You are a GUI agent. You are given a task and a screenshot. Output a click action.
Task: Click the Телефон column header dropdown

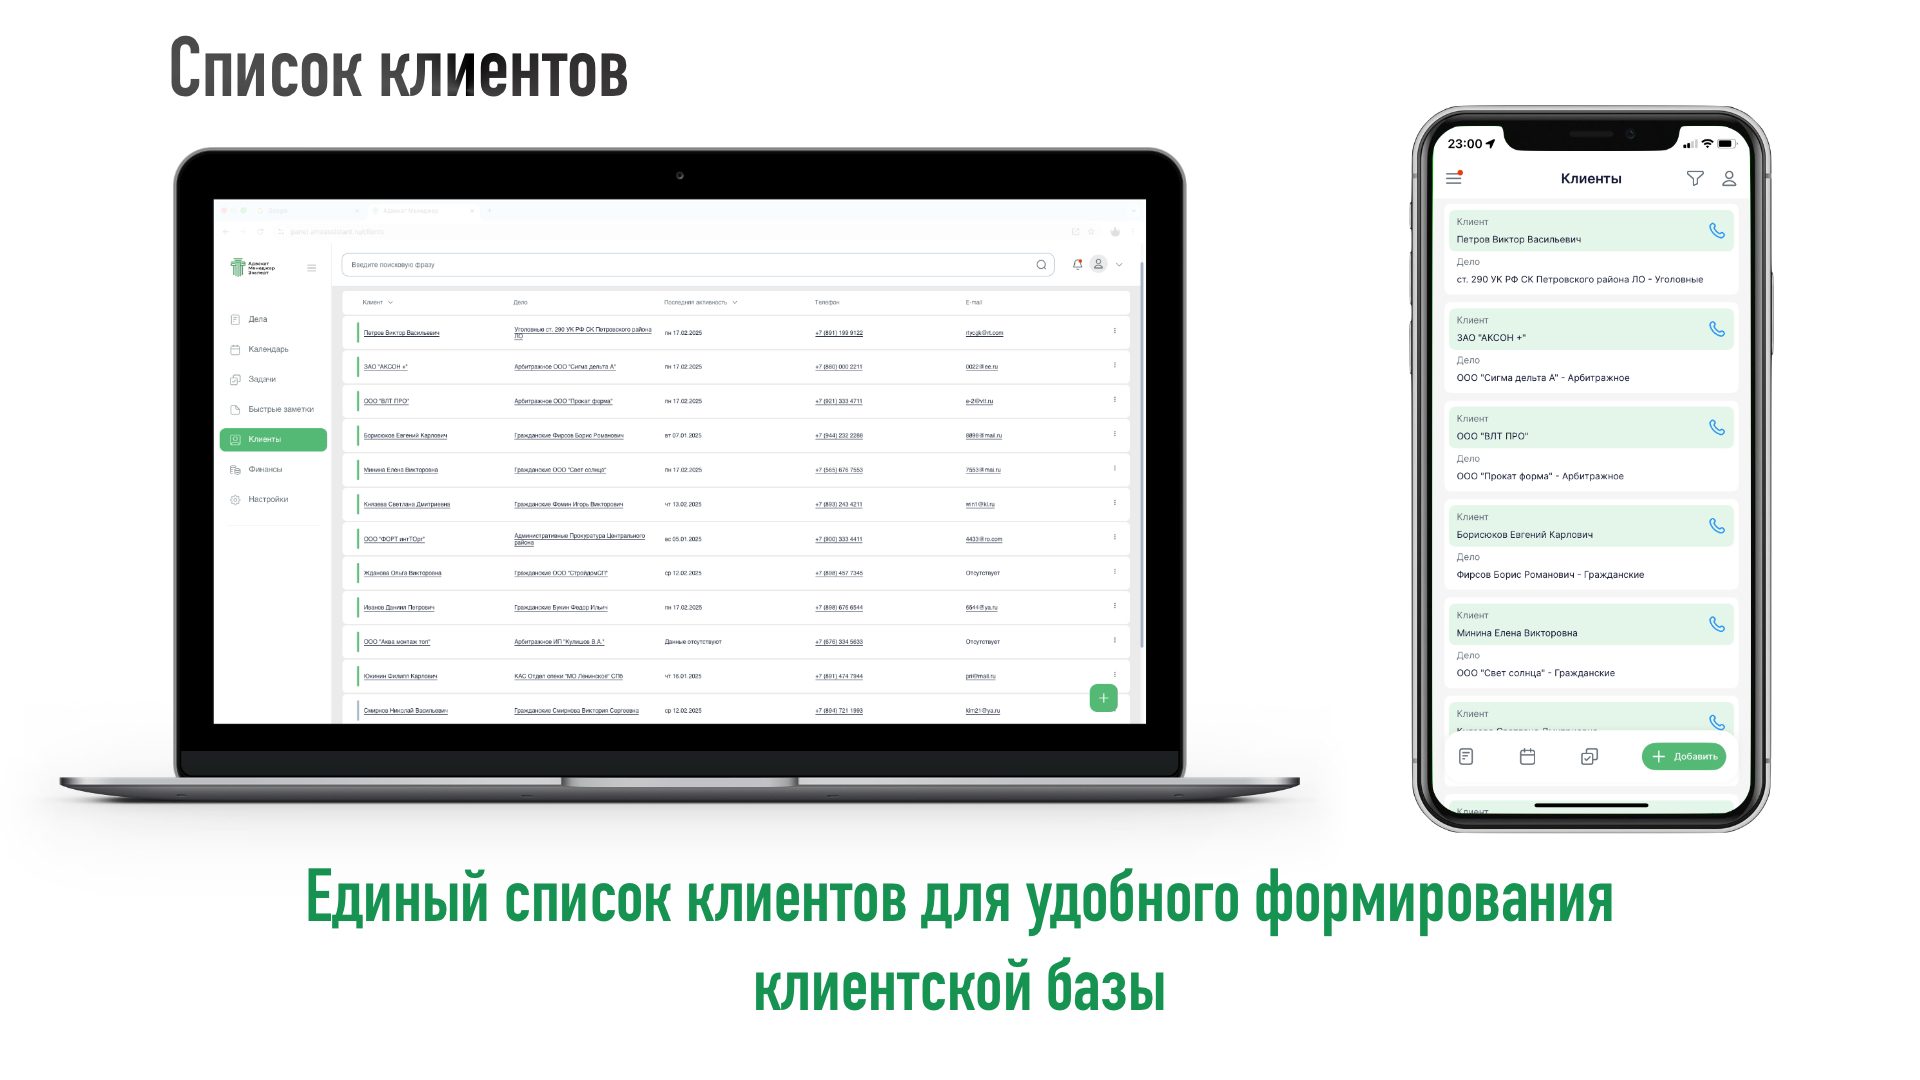pos(828,301)
